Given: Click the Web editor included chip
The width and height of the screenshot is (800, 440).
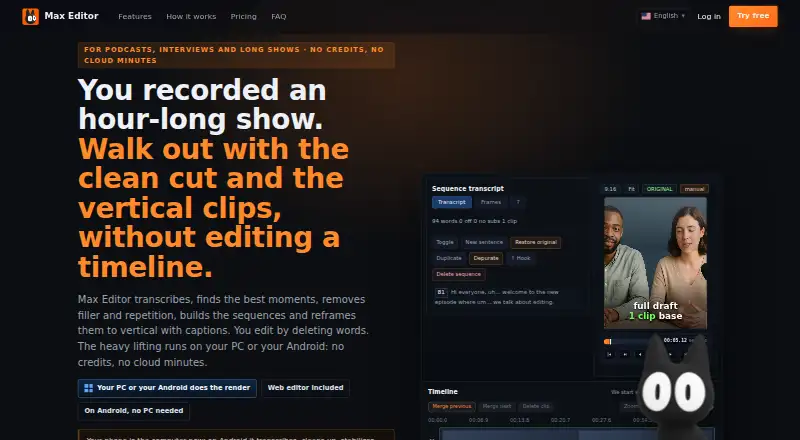Looking at the screenshot, I should [x=305, y=388].
